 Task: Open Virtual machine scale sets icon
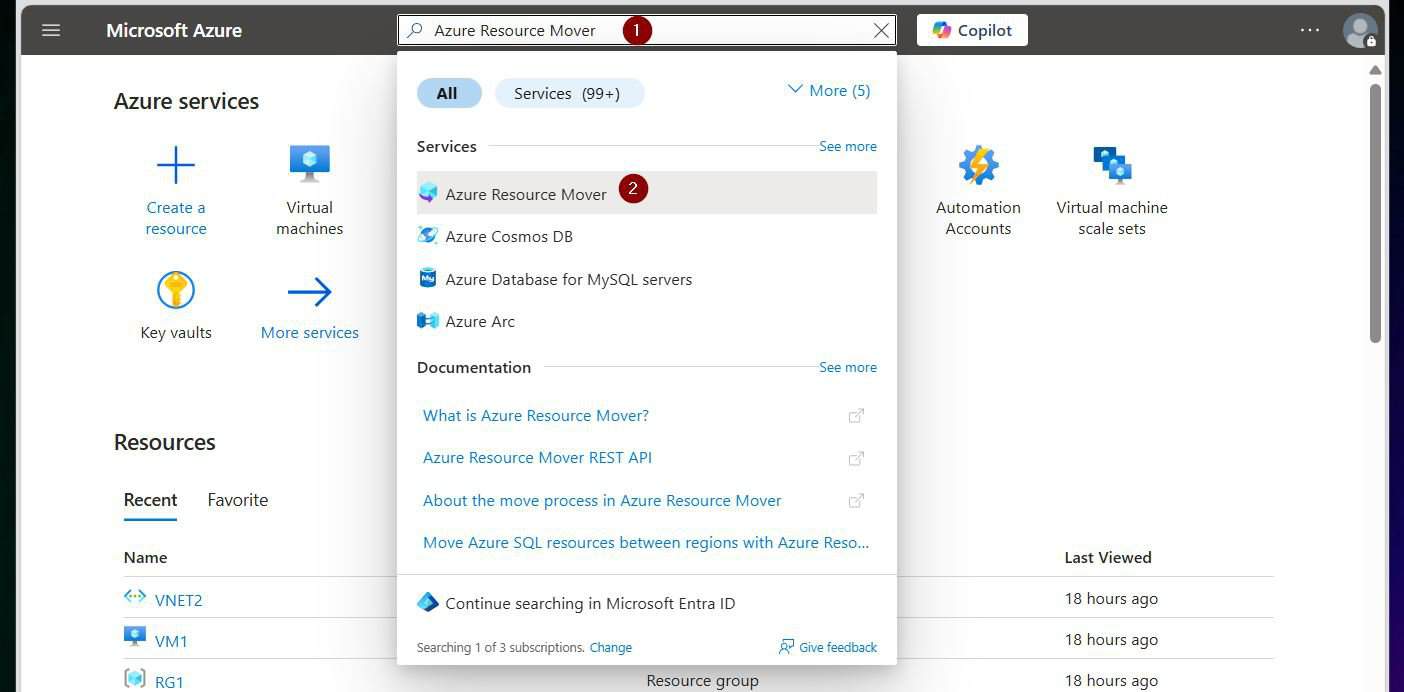(1111, 161)
